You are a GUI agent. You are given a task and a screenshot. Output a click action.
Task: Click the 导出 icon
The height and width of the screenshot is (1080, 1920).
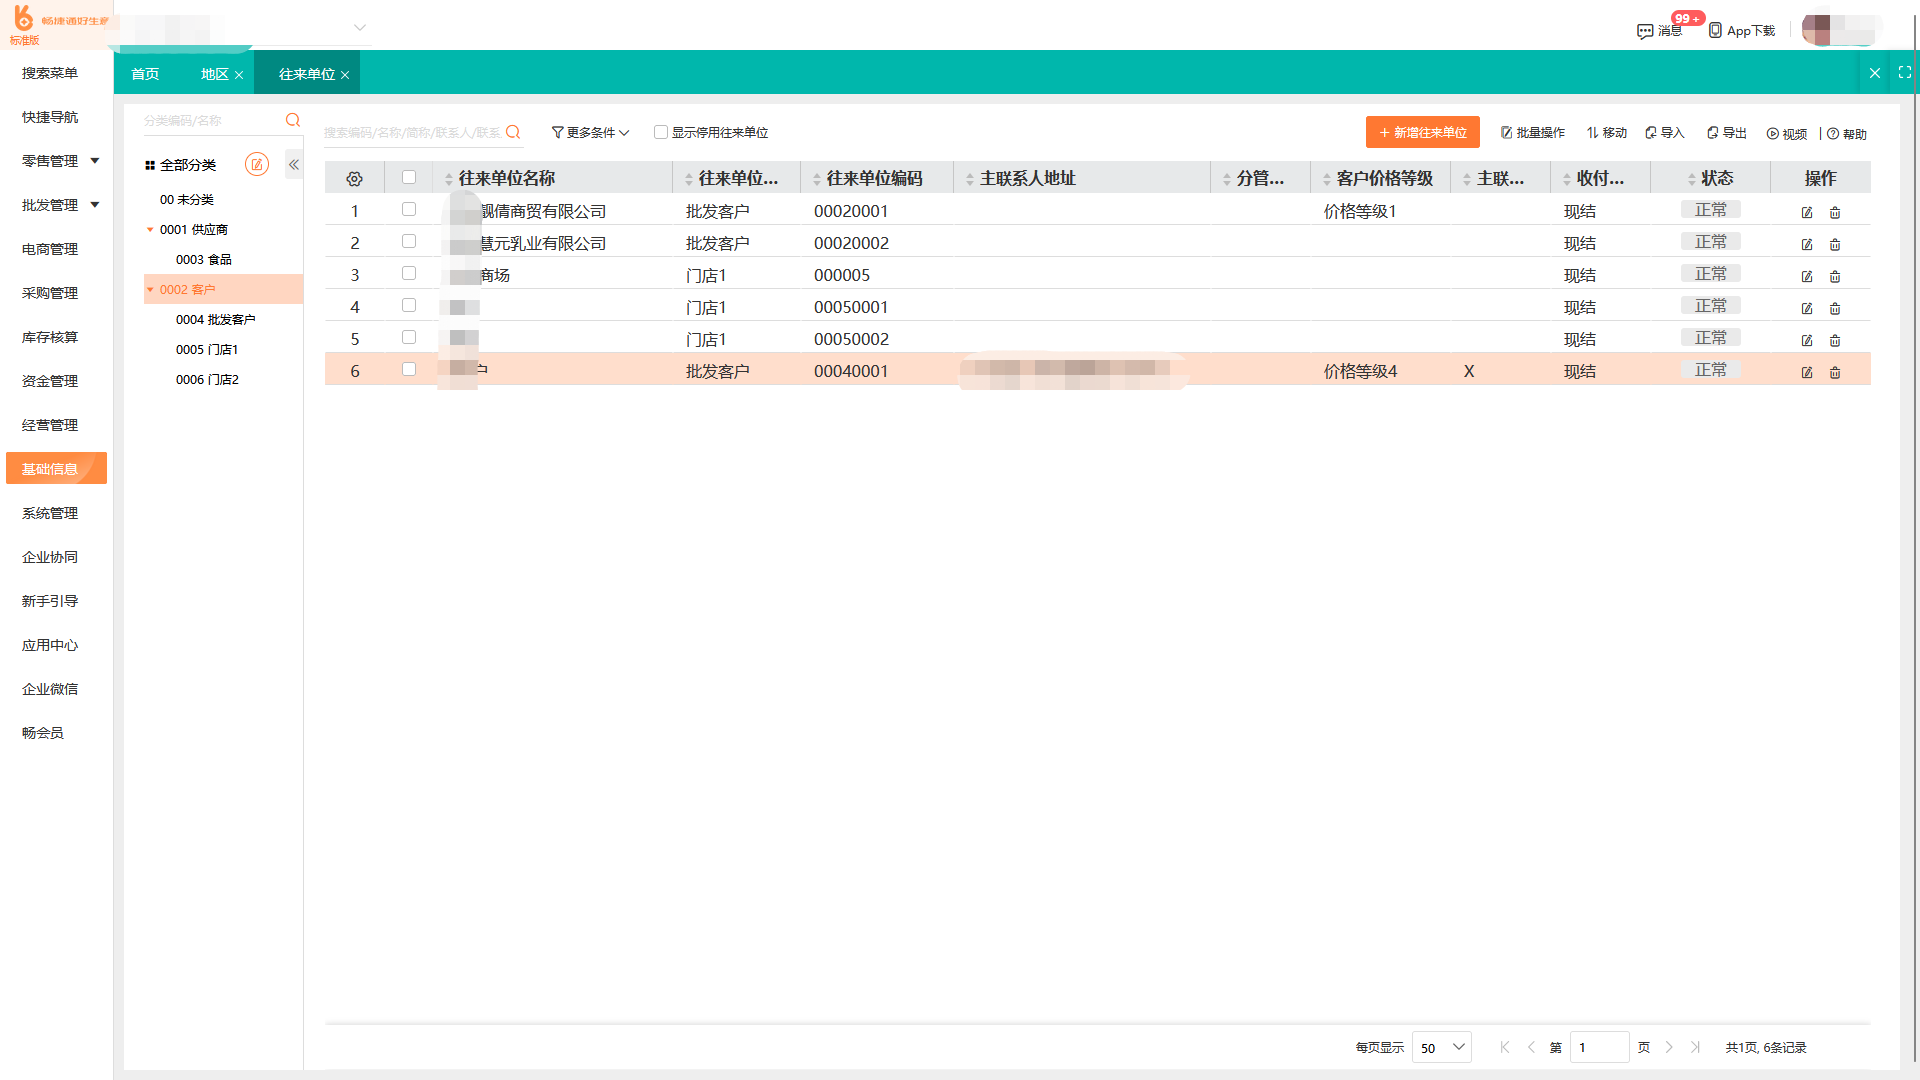[x=1727, y=131]
